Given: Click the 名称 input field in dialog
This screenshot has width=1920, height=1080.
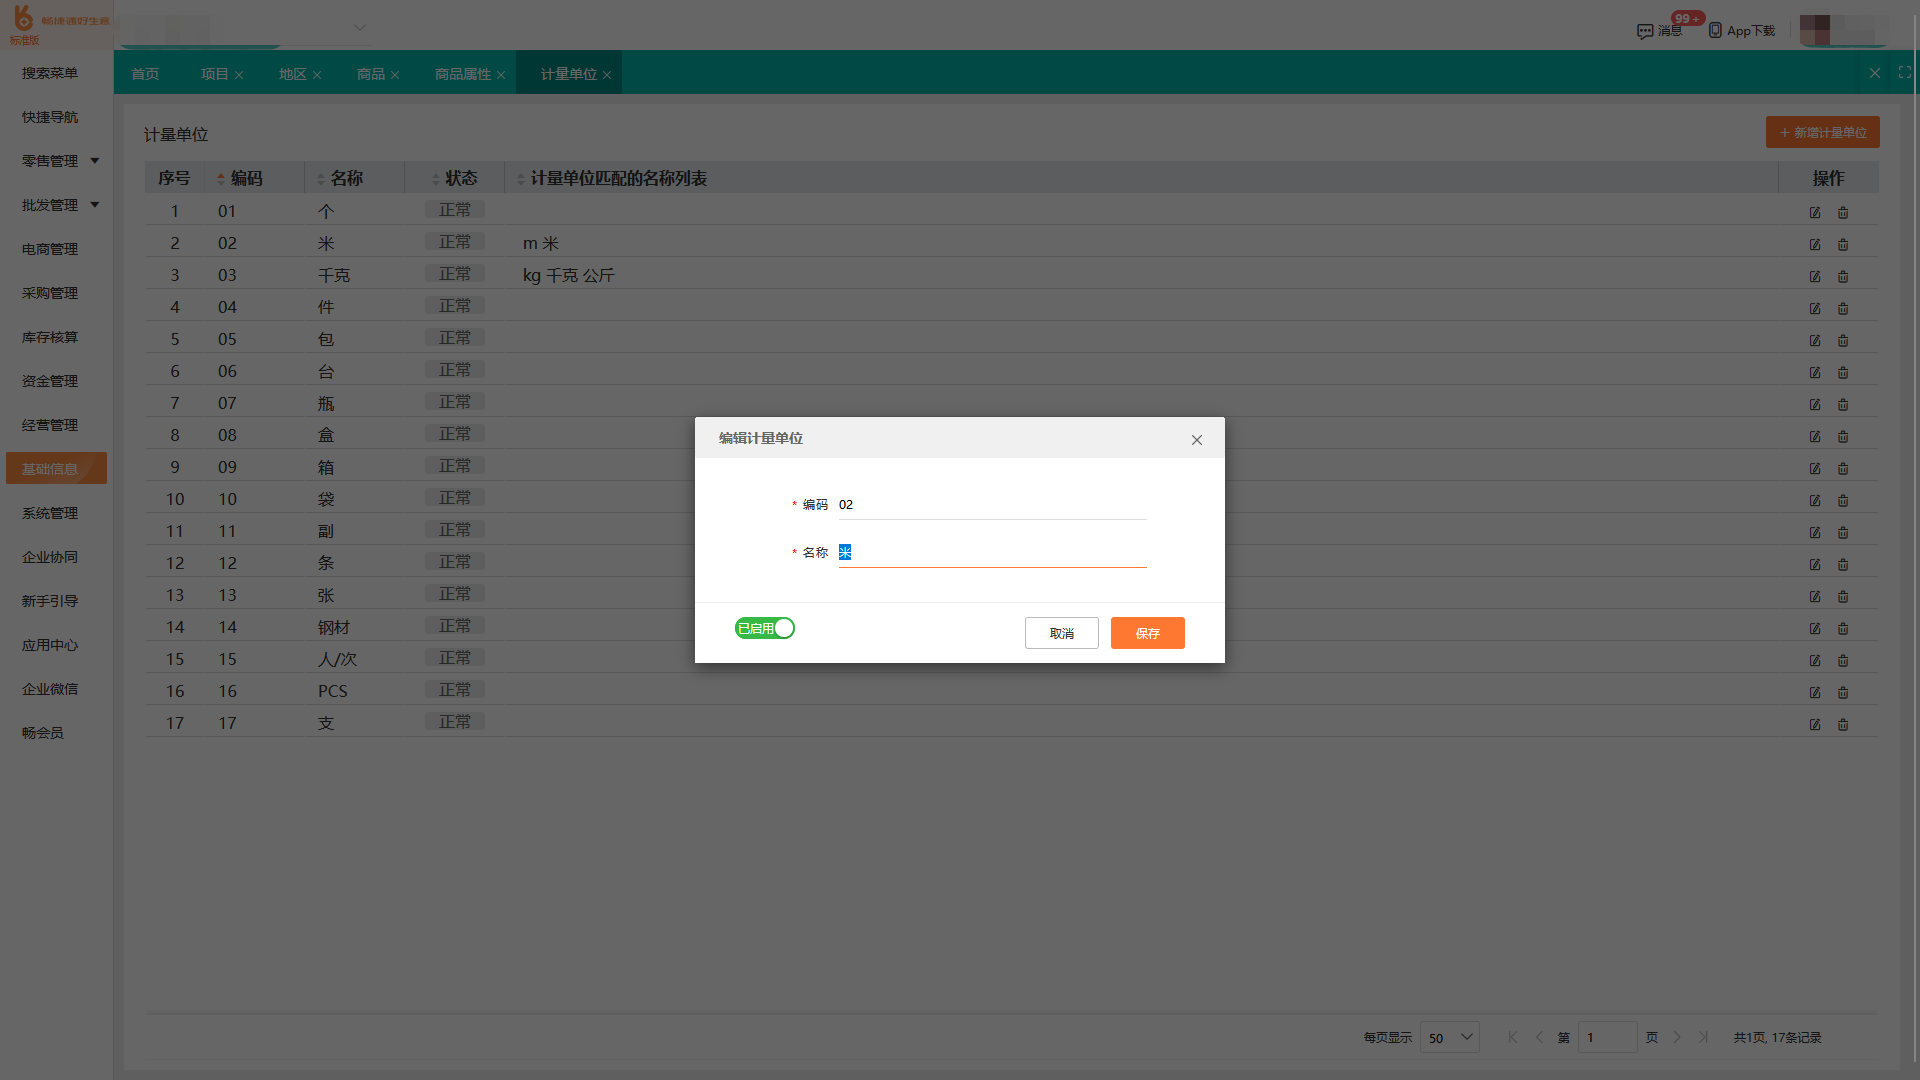Looking at the screenshot, I should tap(992, 551).
